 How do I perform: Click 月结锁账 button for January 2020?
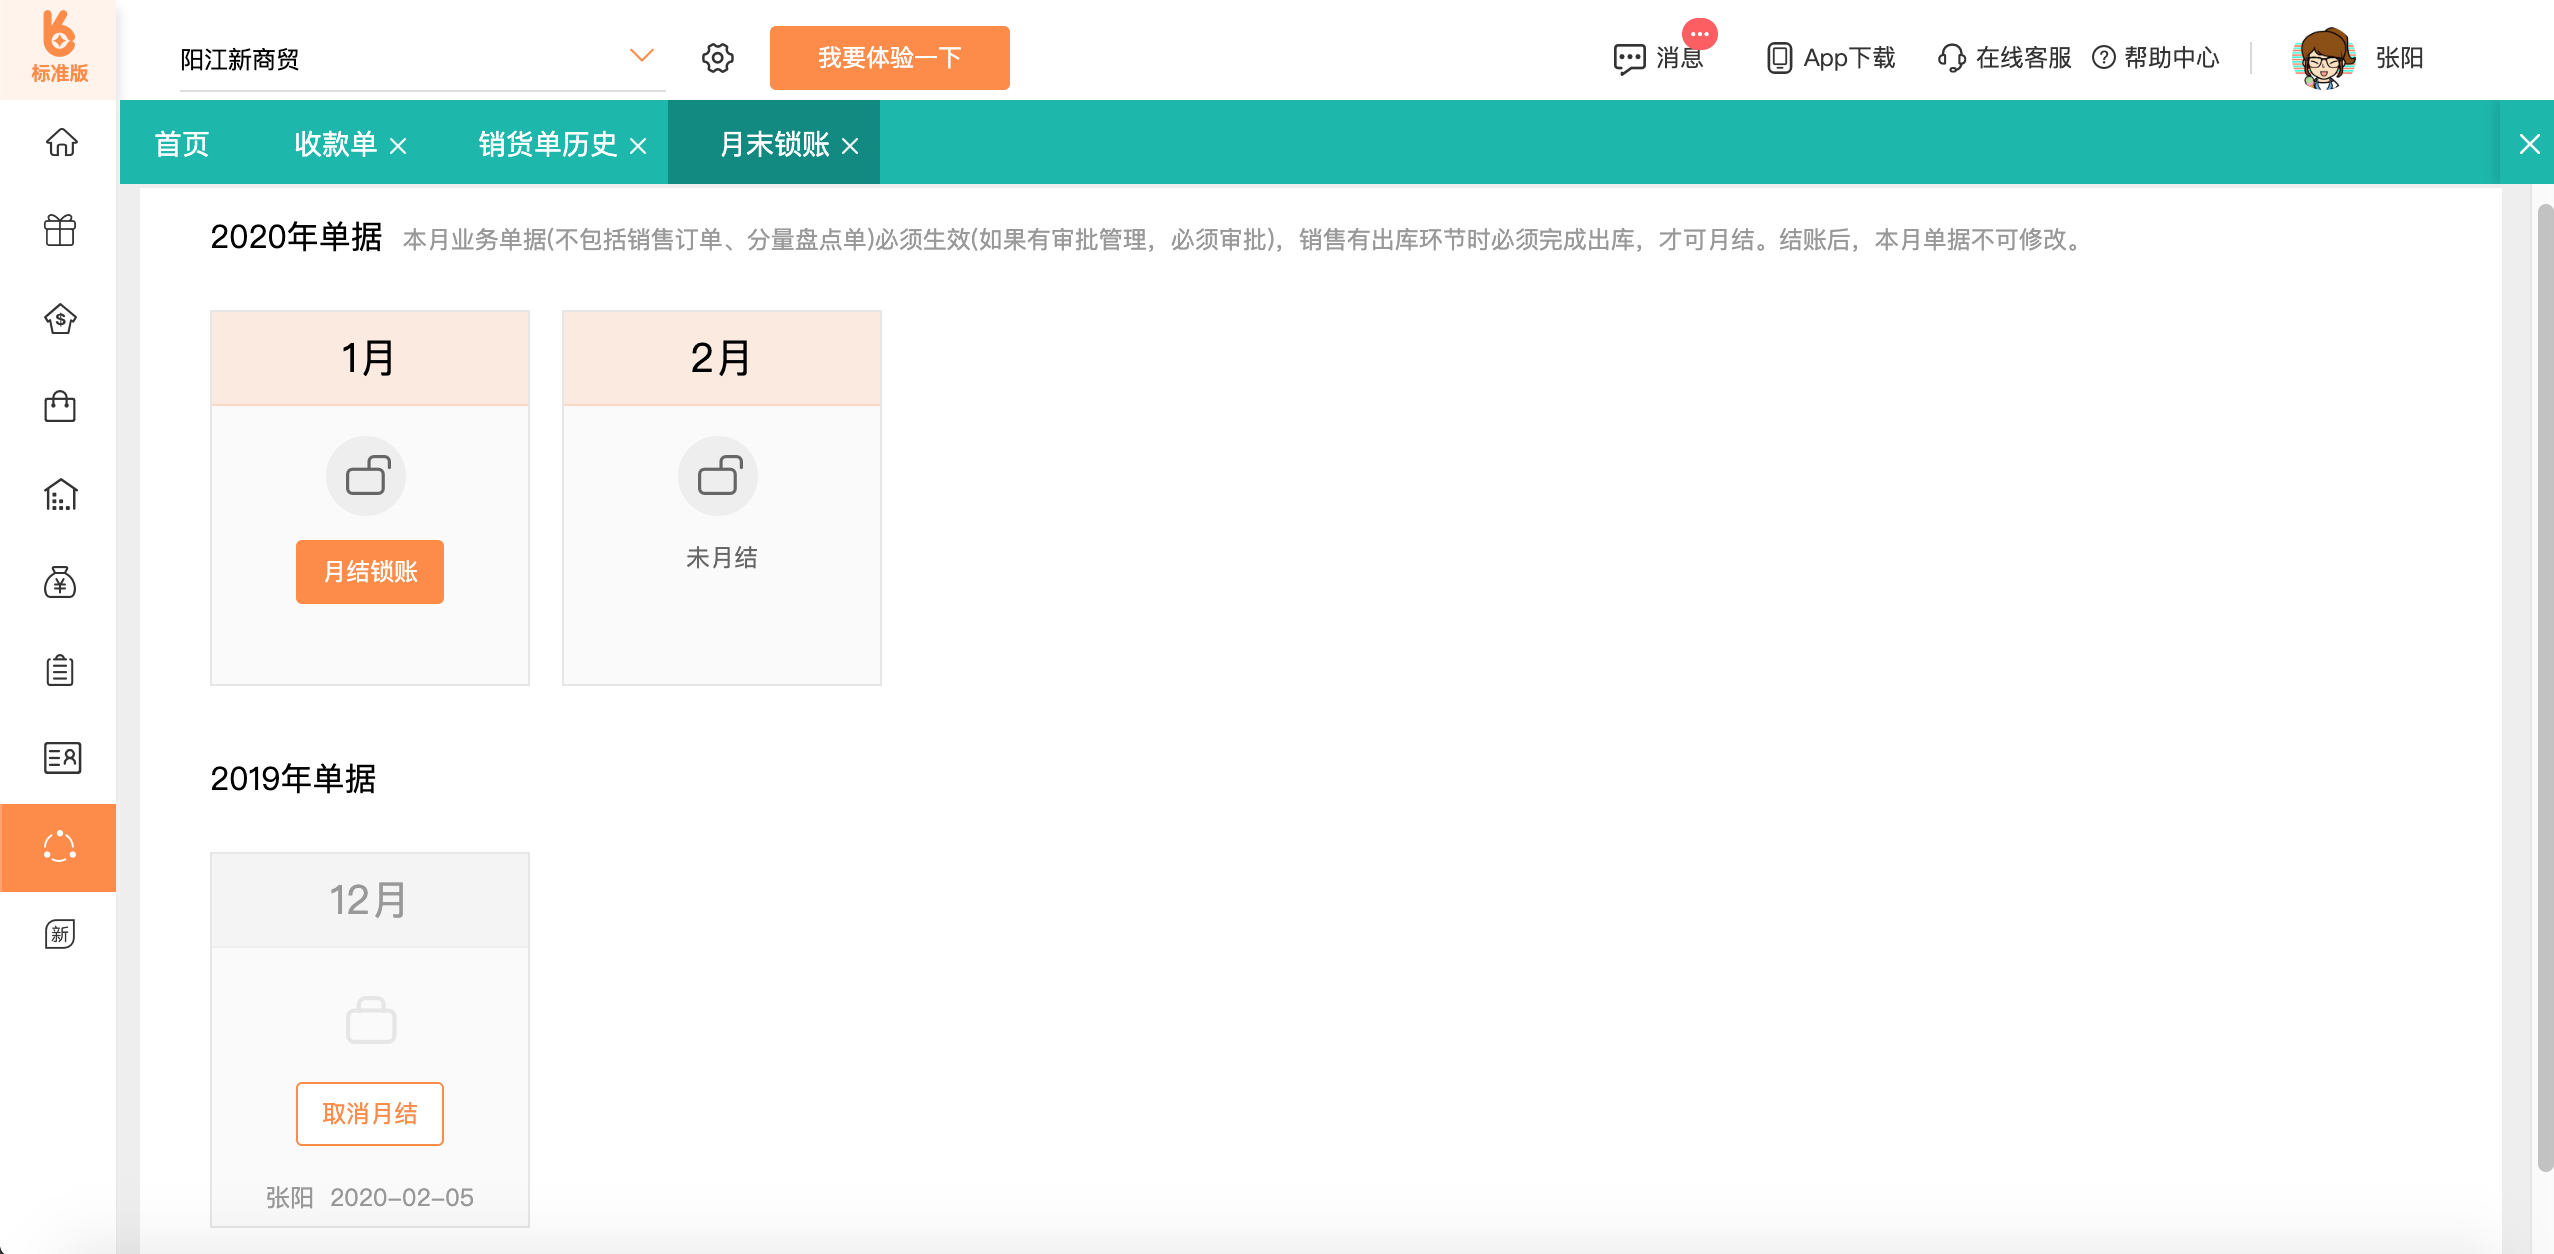coord(370,570)
